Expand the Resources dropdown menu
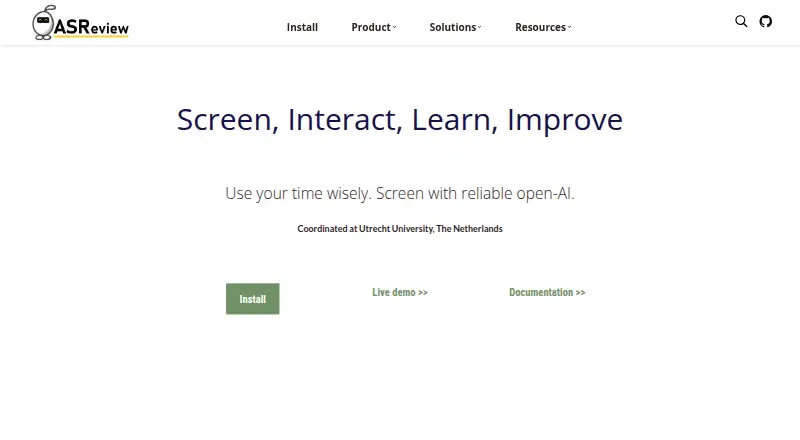This screenshot has width=800, height=440. point(543,27)
